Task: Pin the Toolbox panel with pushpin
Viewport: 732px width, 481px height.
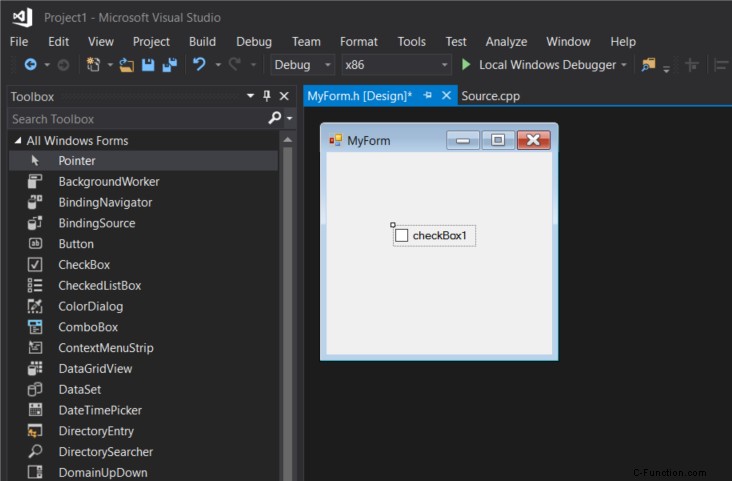Action: (x=267, y=96)
